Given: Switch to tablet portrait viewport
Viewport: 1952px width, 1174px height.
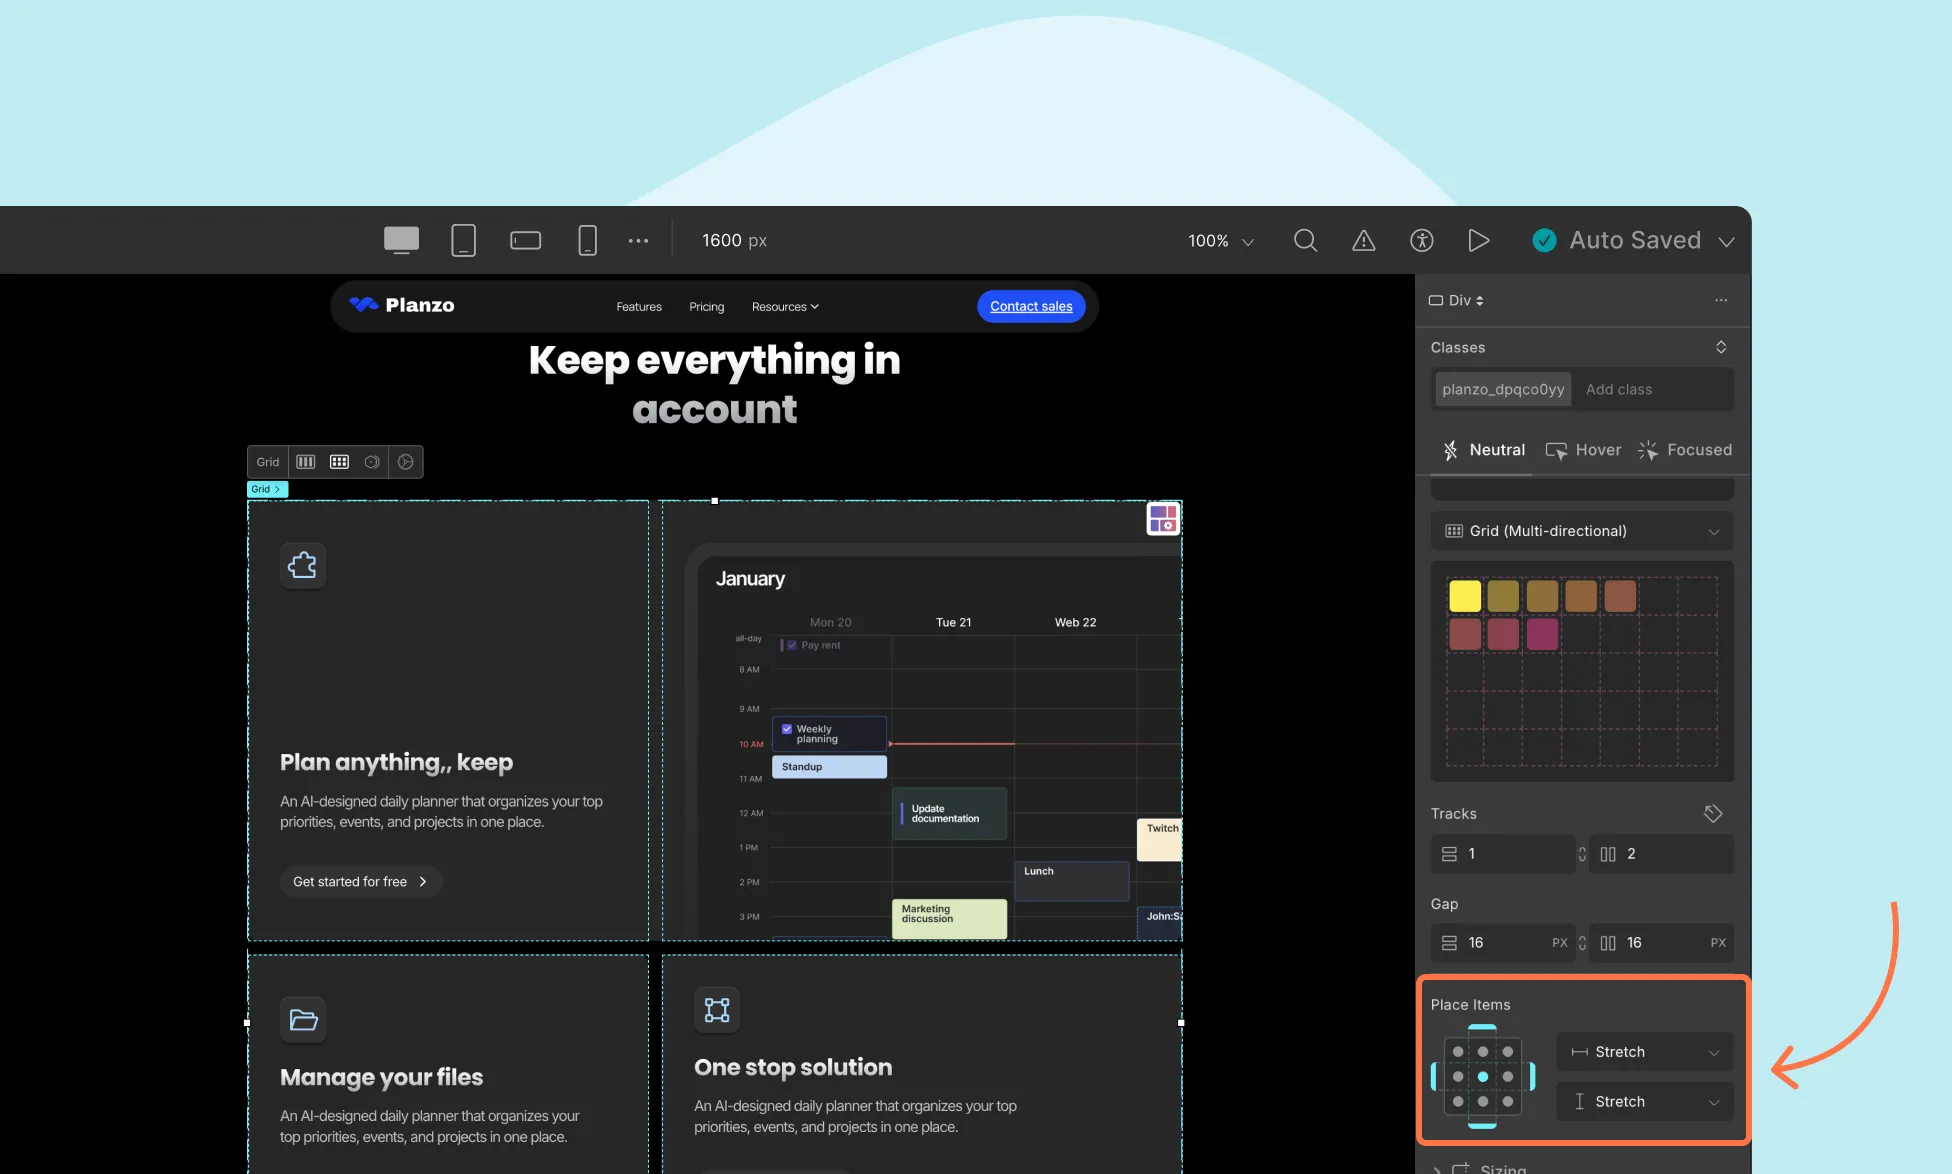Looking at the screenshot, I should pyautogui.click(x=463, y=240).
